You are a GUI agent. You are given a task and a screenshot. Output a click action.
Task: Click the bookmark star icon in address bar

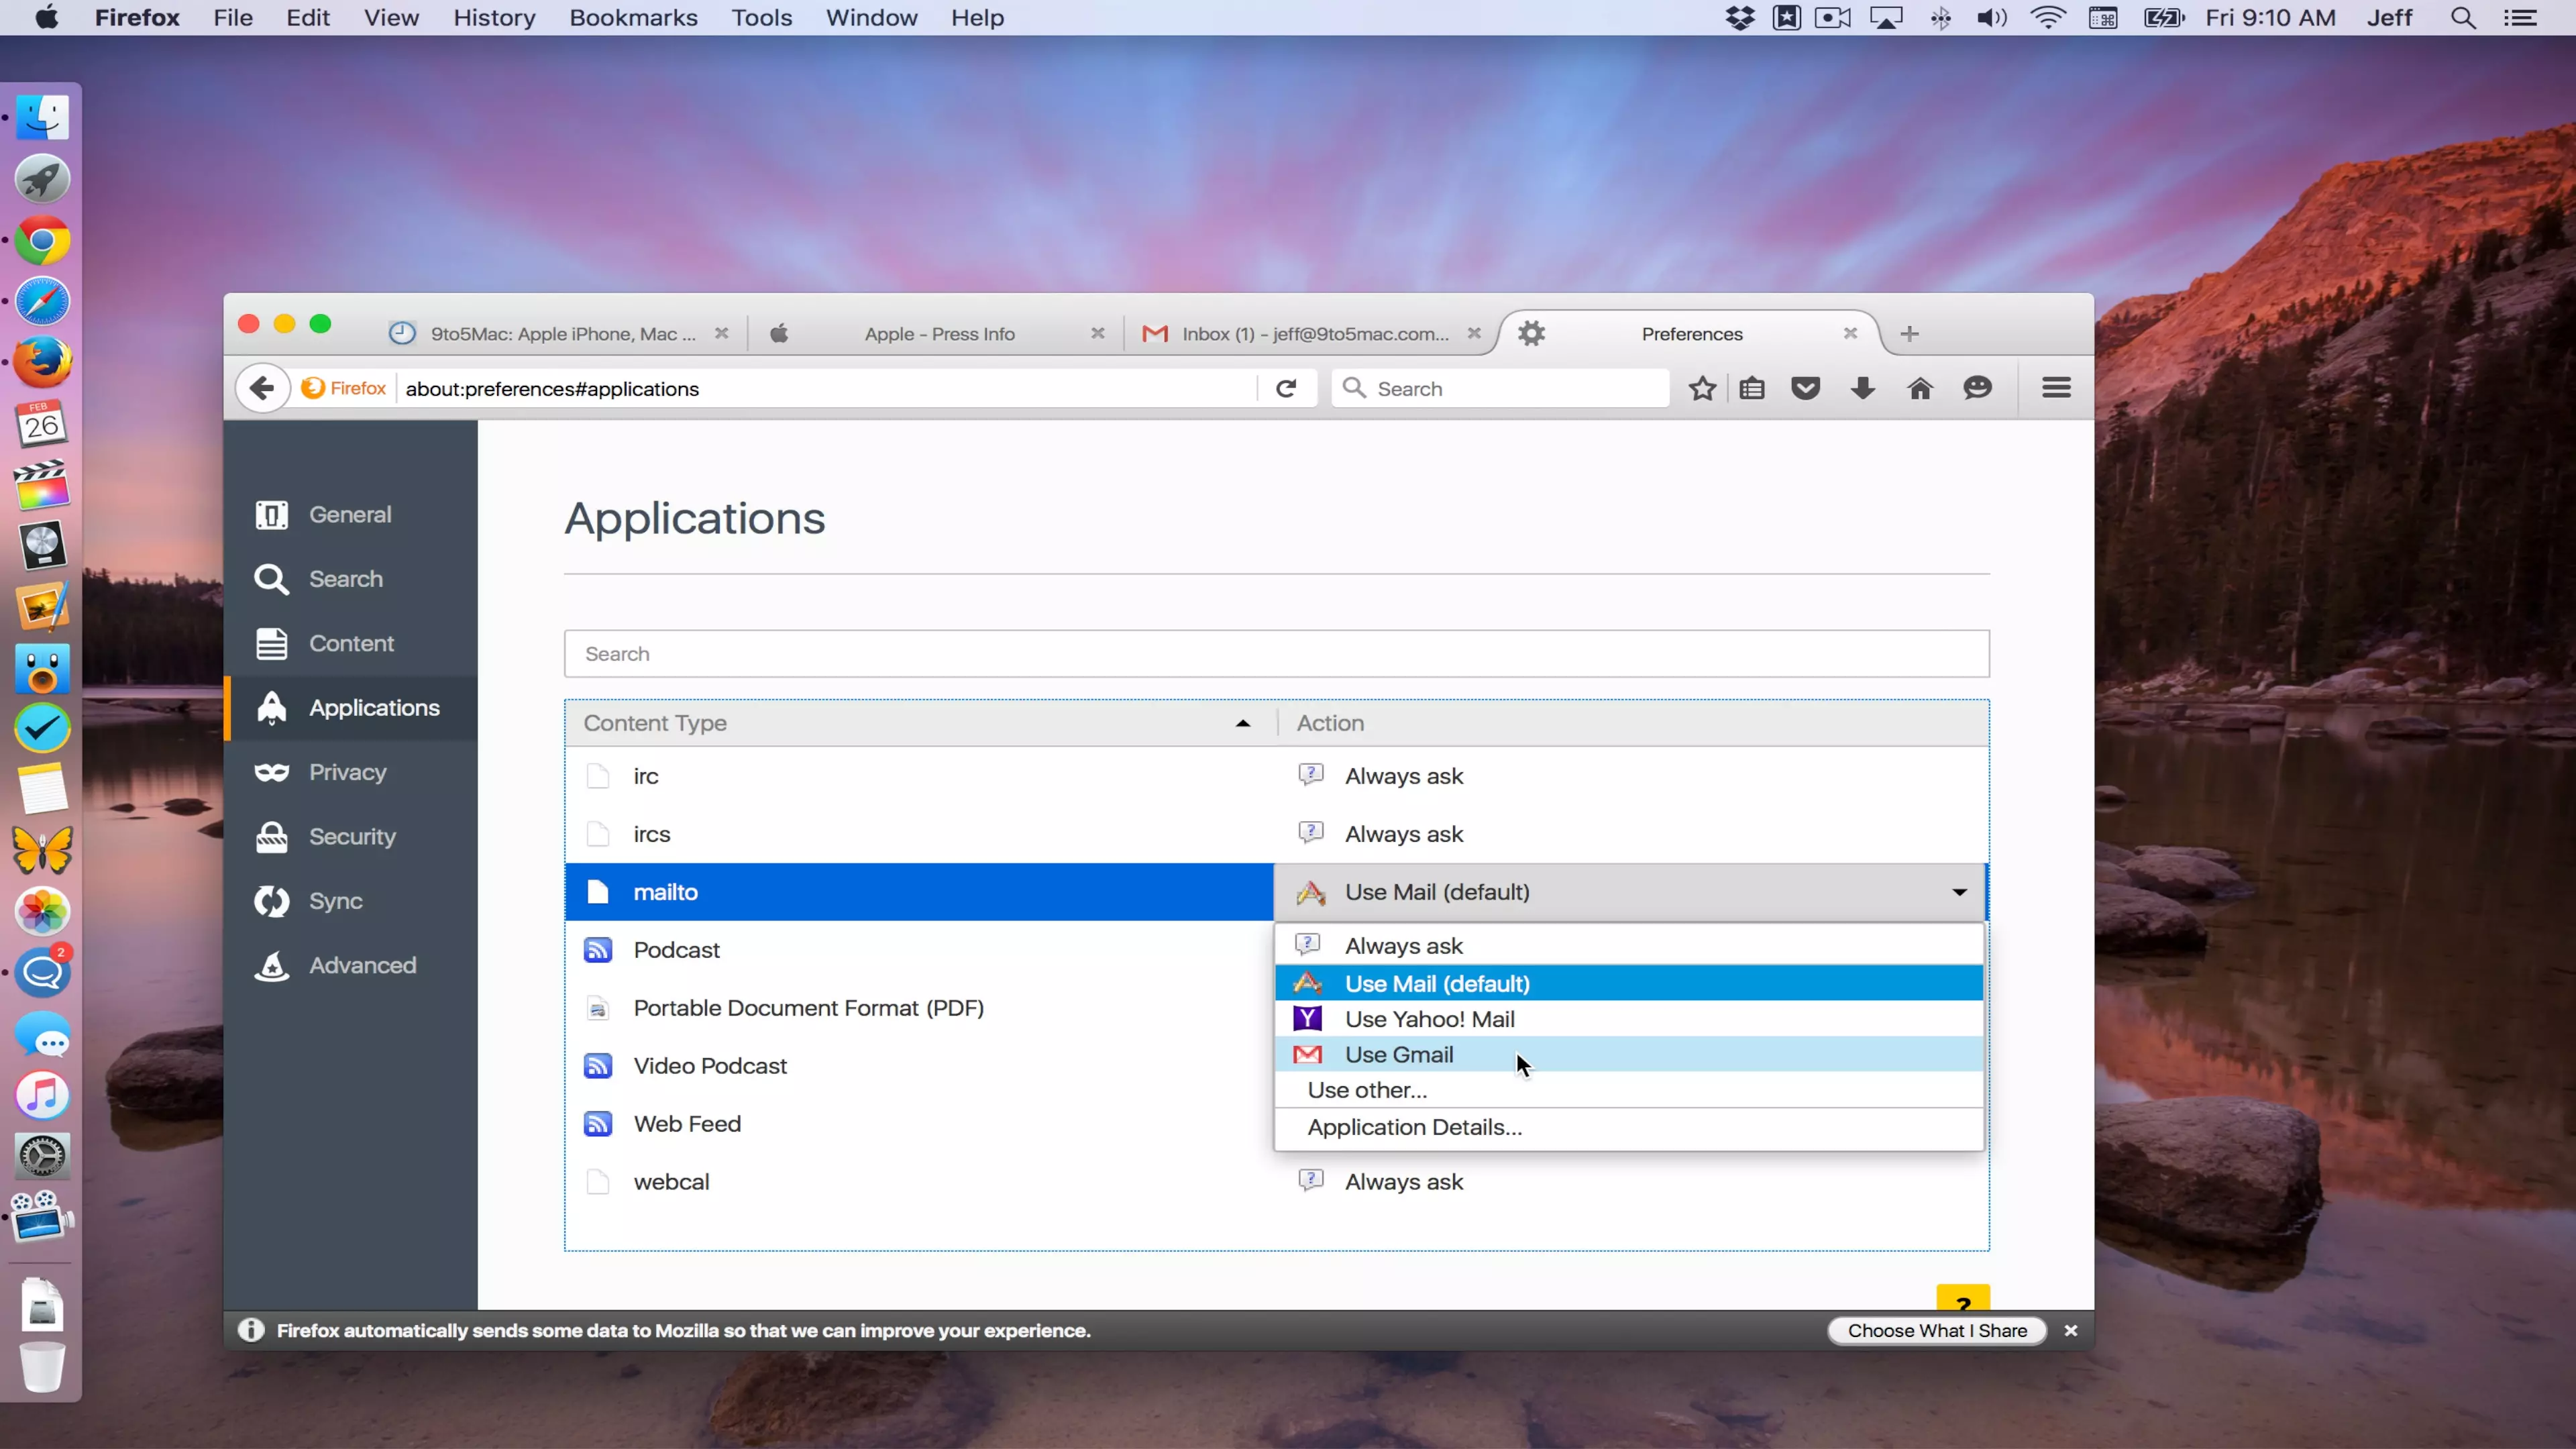[1702, 388]
